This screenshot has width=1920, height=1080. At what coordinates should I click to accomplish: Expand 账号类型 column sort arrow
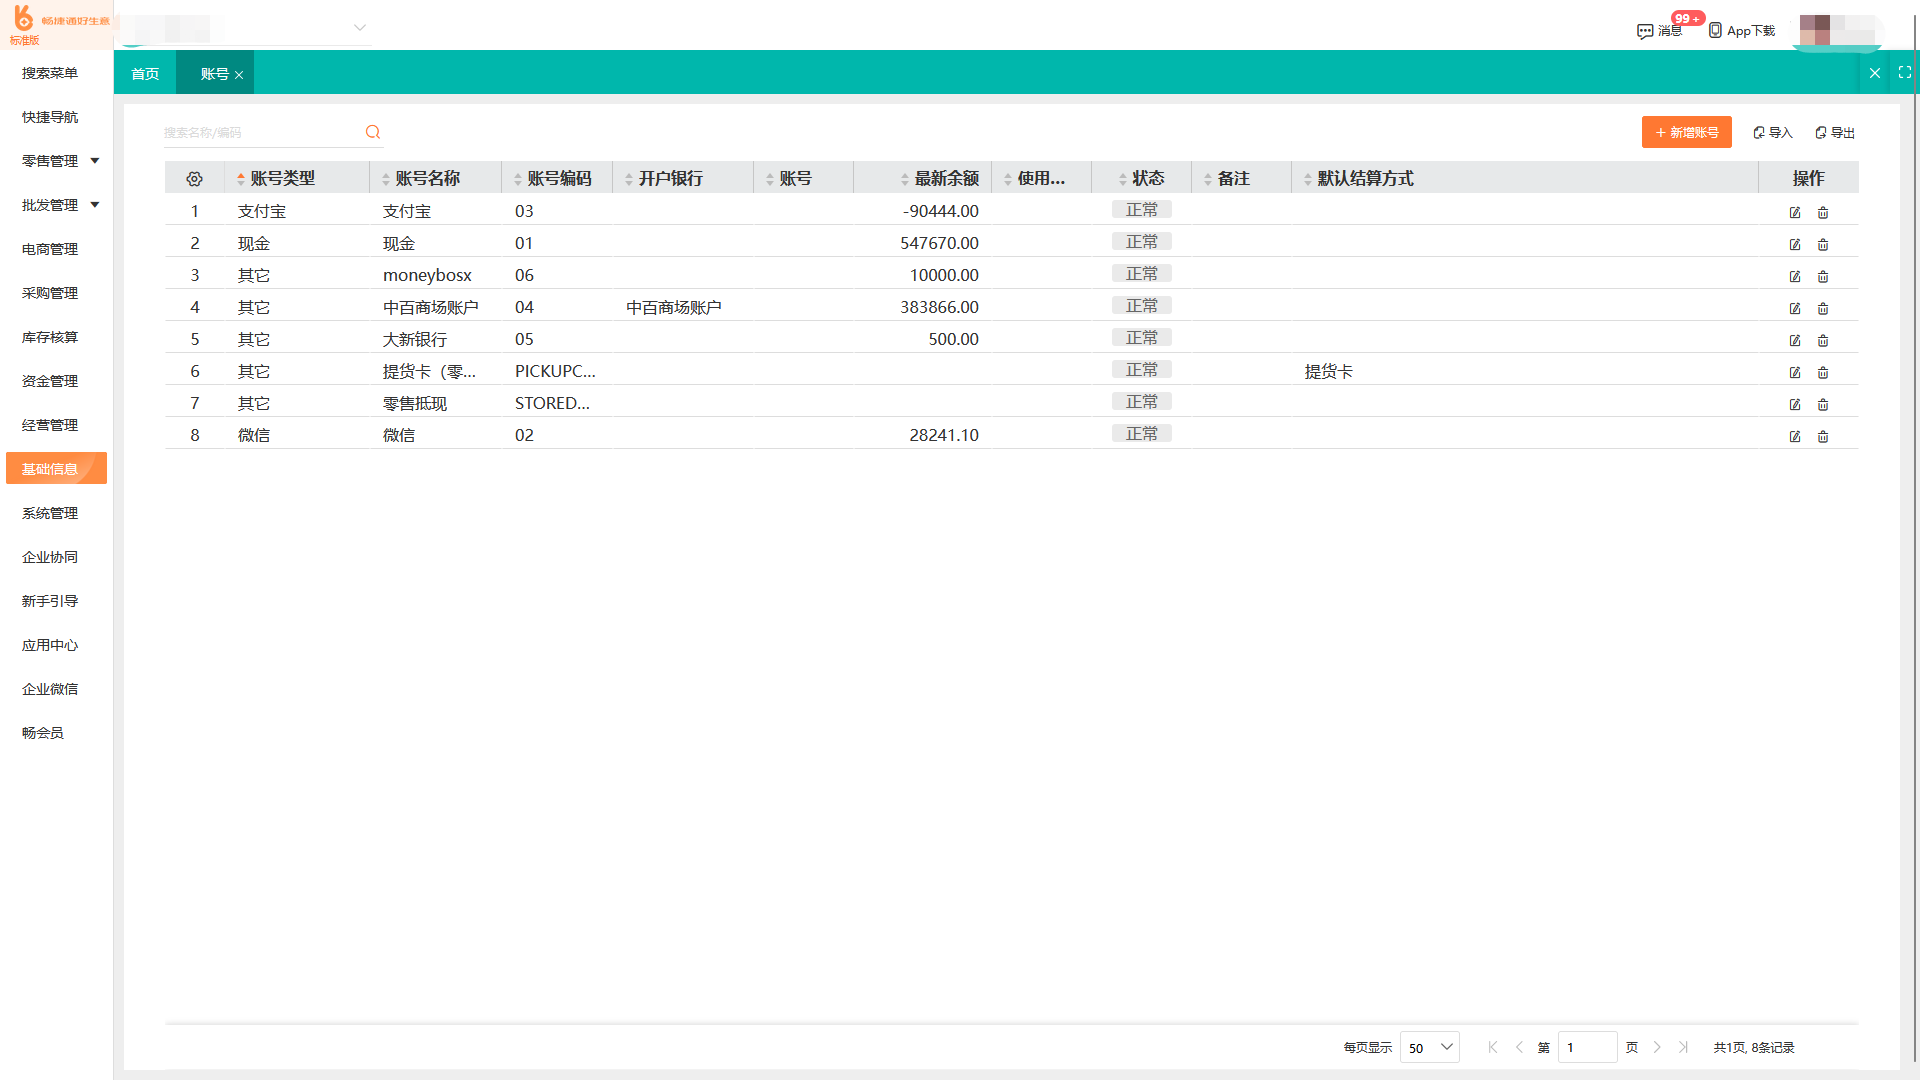(240, 177)
